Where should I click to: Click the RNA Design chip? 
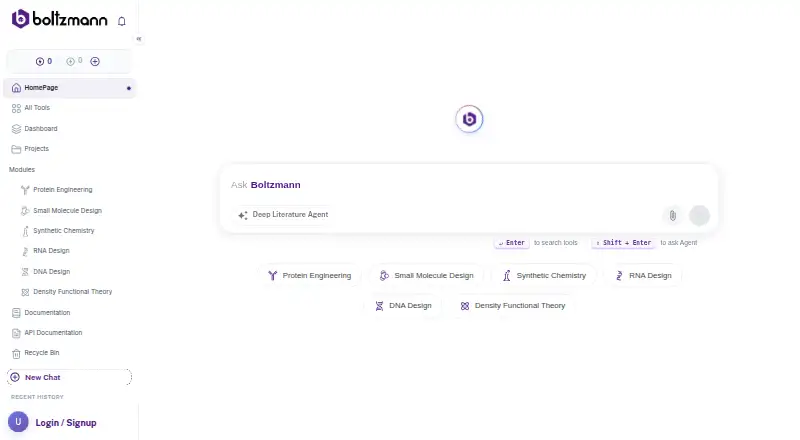pos(643,276)
